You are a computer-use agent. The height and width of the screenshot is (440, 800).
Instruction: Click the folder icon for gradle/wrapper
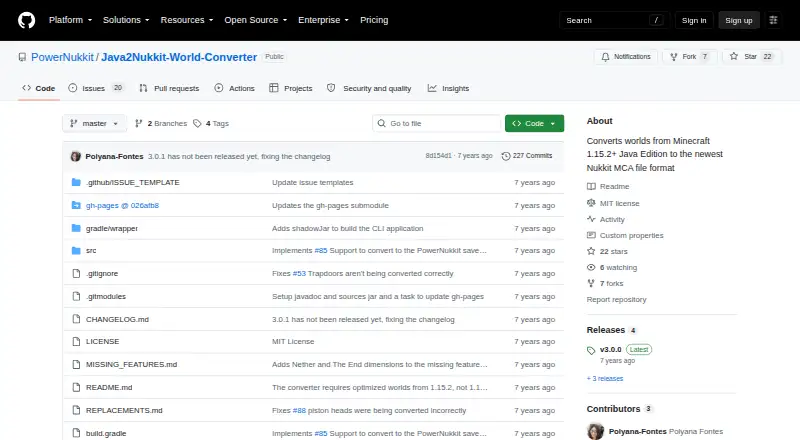76,228
